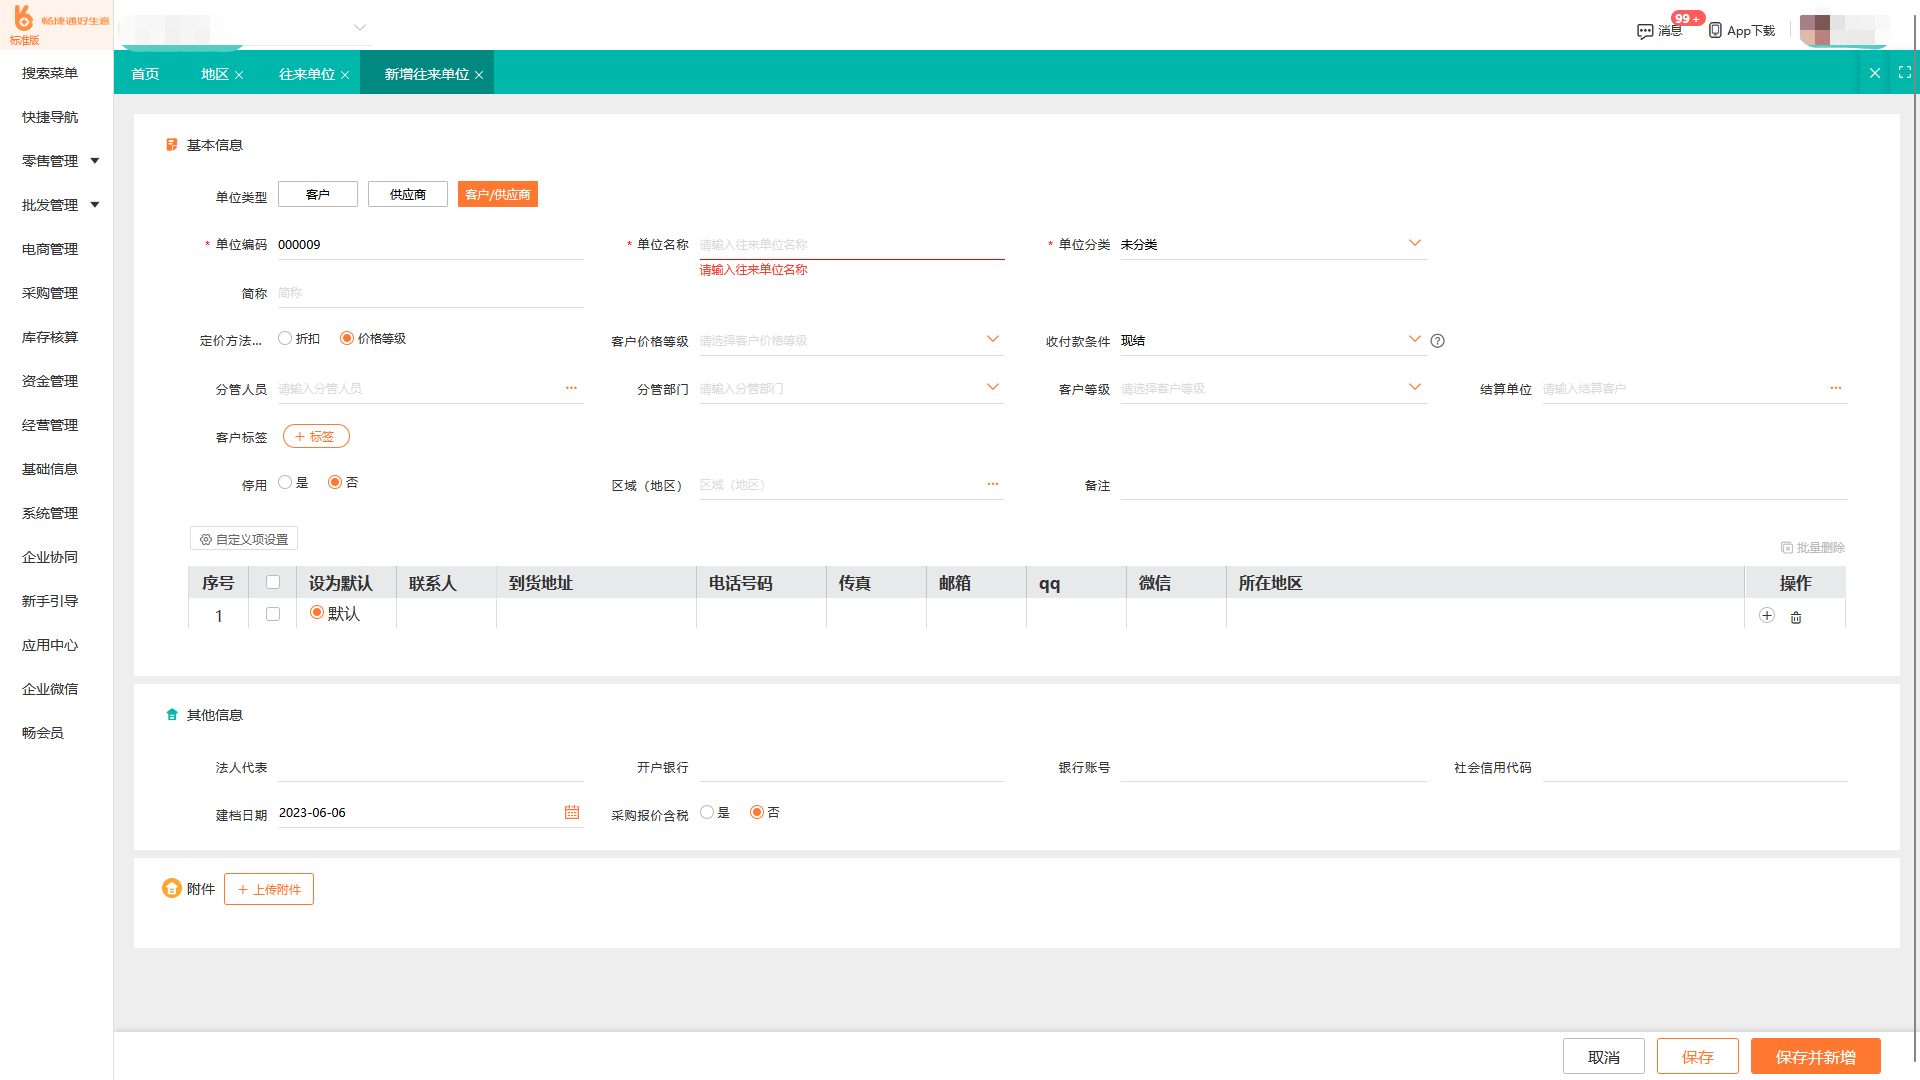This screenshot has height=1080, width=1920.
Task: Click the 基本信息 section lock icon
Action: (x=171, y=145)
